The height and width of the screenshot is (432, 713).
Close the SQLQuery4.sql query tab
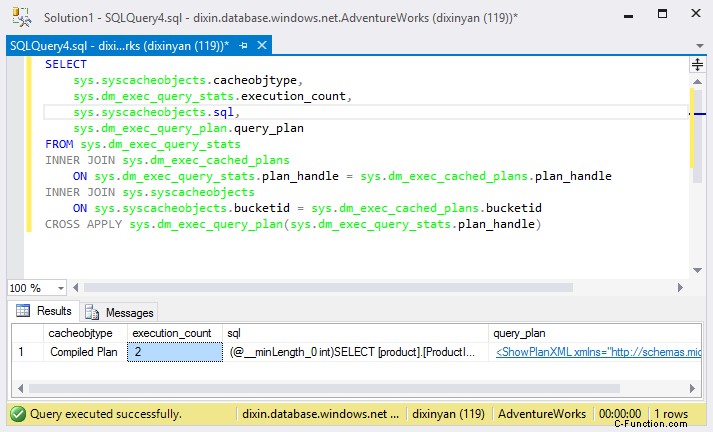coord(261,46)
